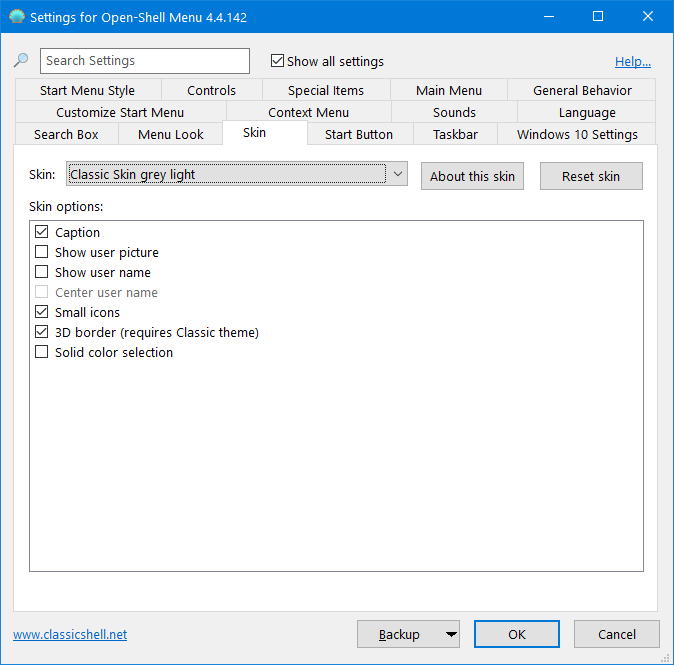Go to Windows 10 Settings tab
This screenshot has width=674, height=665.
pos(577,134)
